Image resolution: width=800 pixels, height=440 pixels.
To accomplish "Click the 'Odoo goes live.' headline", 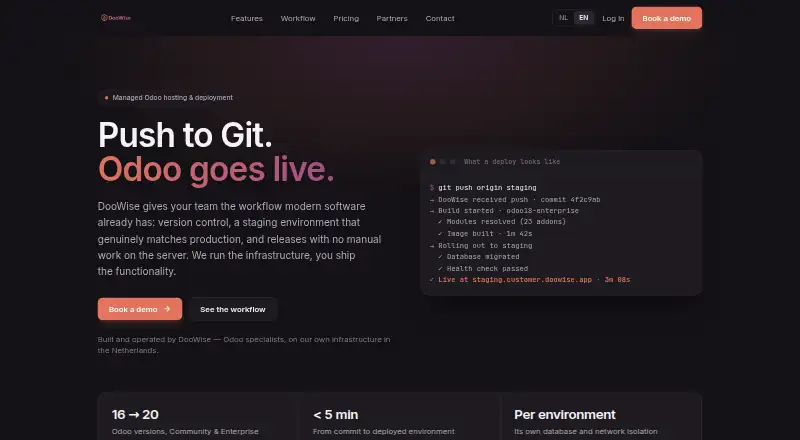I will pos(216,169).
